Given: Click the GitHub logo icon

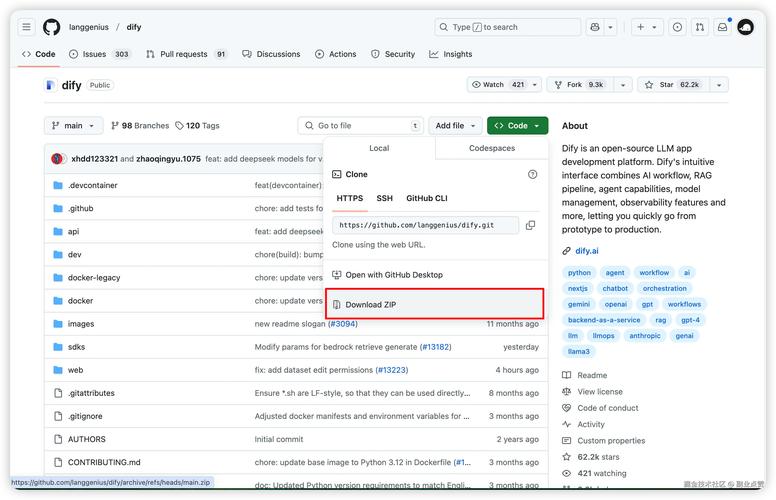Looking at the screenshot, I should (x=51, y=27).
